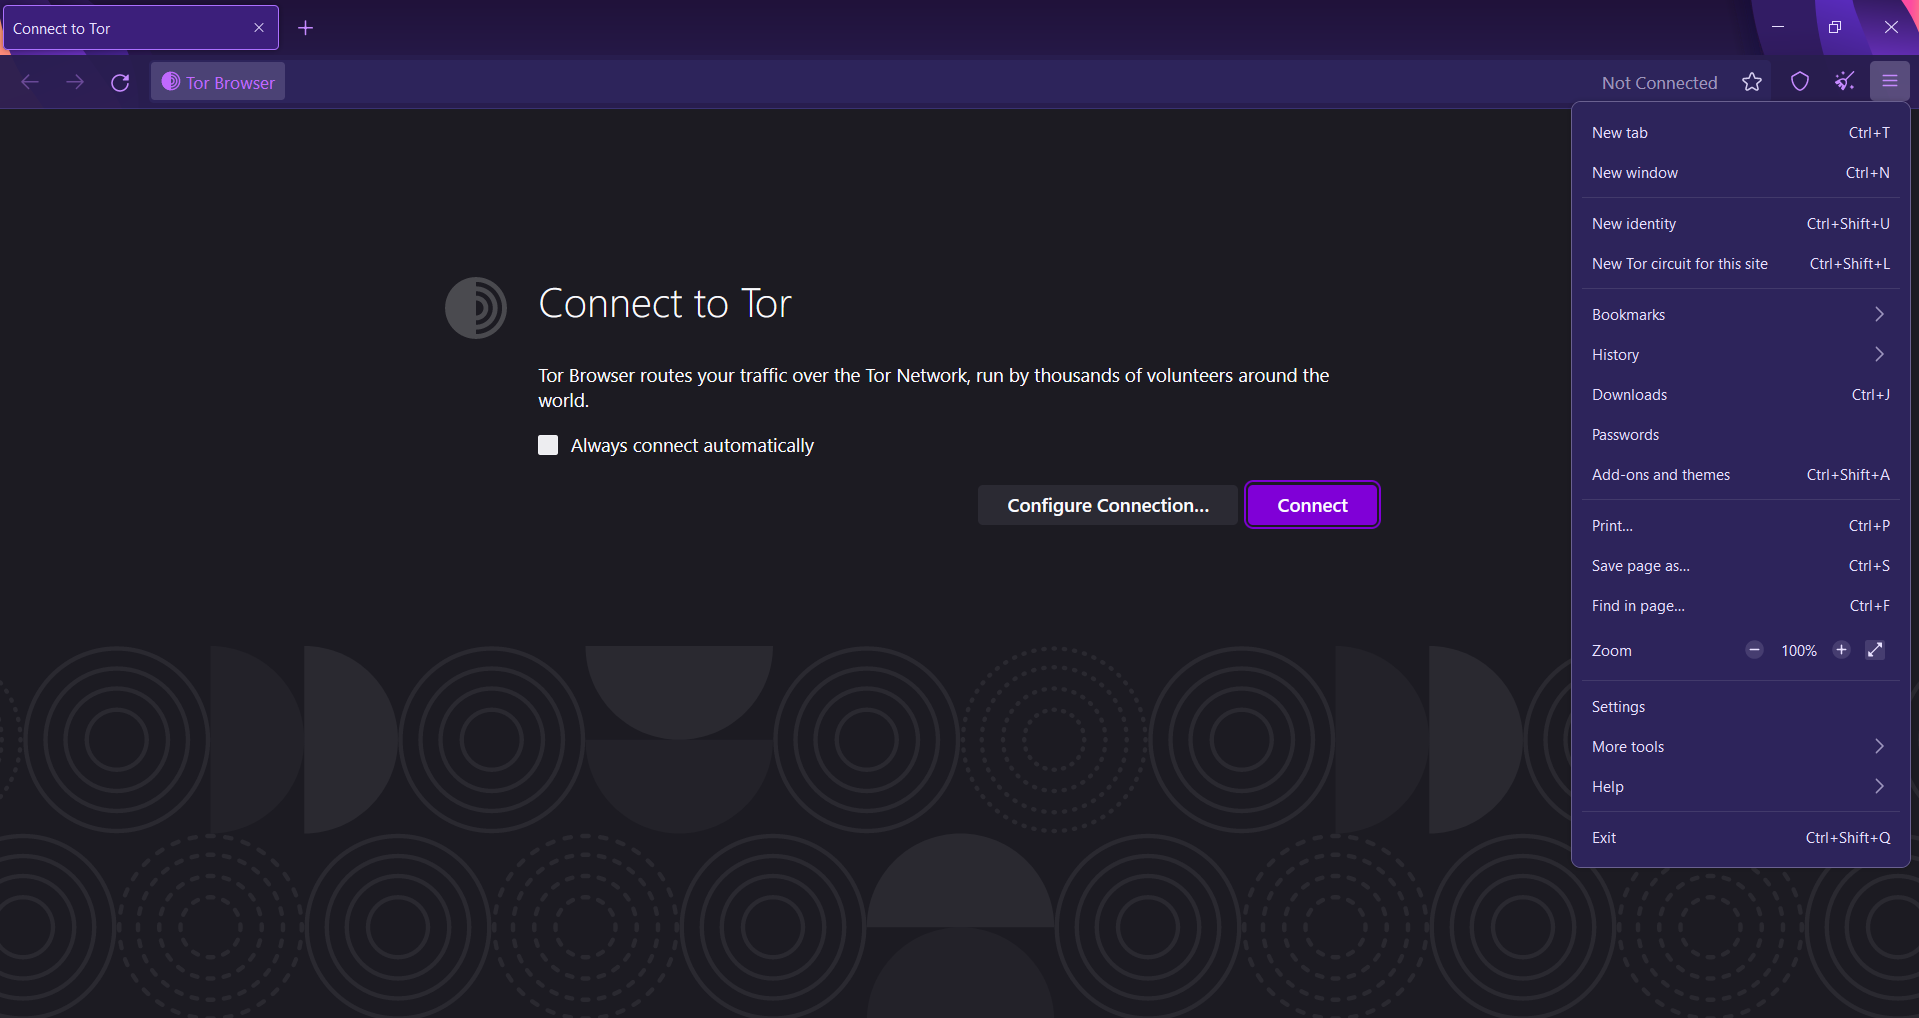Click the Tor Browser onion icon
This screenshot has height=1018, width=1919.
[x=170, y=82]
